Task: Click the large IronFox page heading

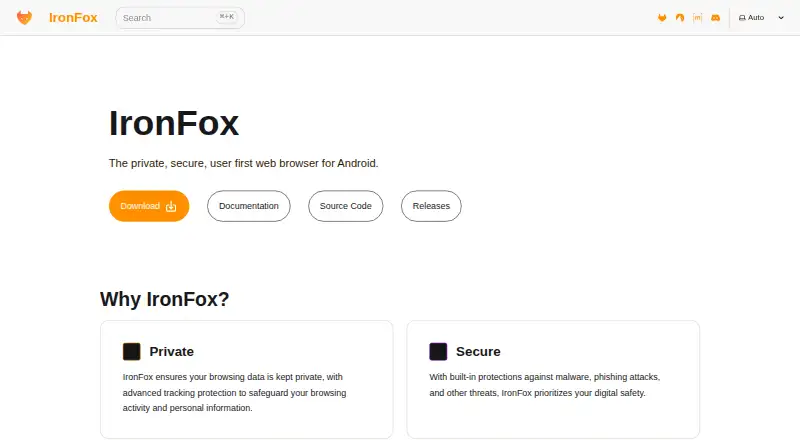Action: [173, 123]
